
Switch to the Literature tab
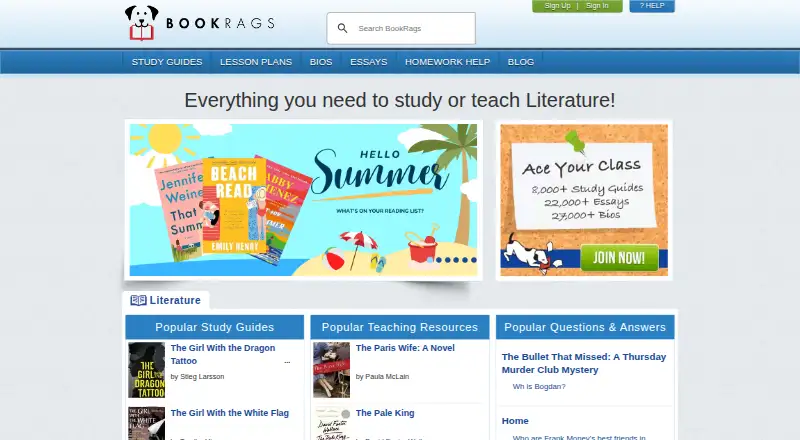pos(166,300)
